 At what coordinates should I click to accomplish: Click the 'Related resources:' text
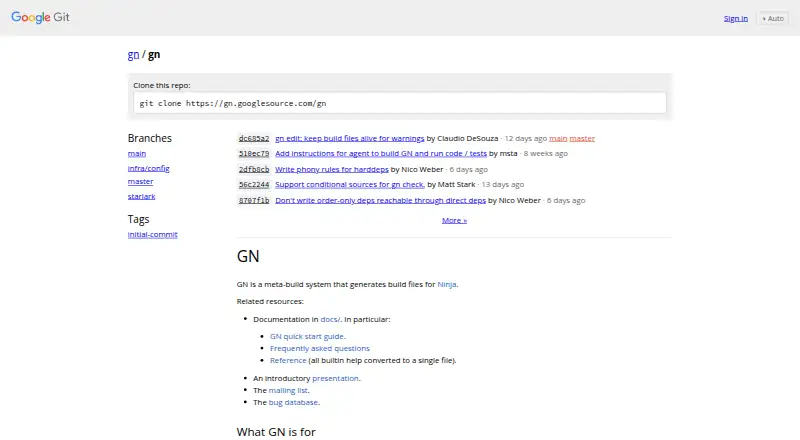[x=270, y=301]
